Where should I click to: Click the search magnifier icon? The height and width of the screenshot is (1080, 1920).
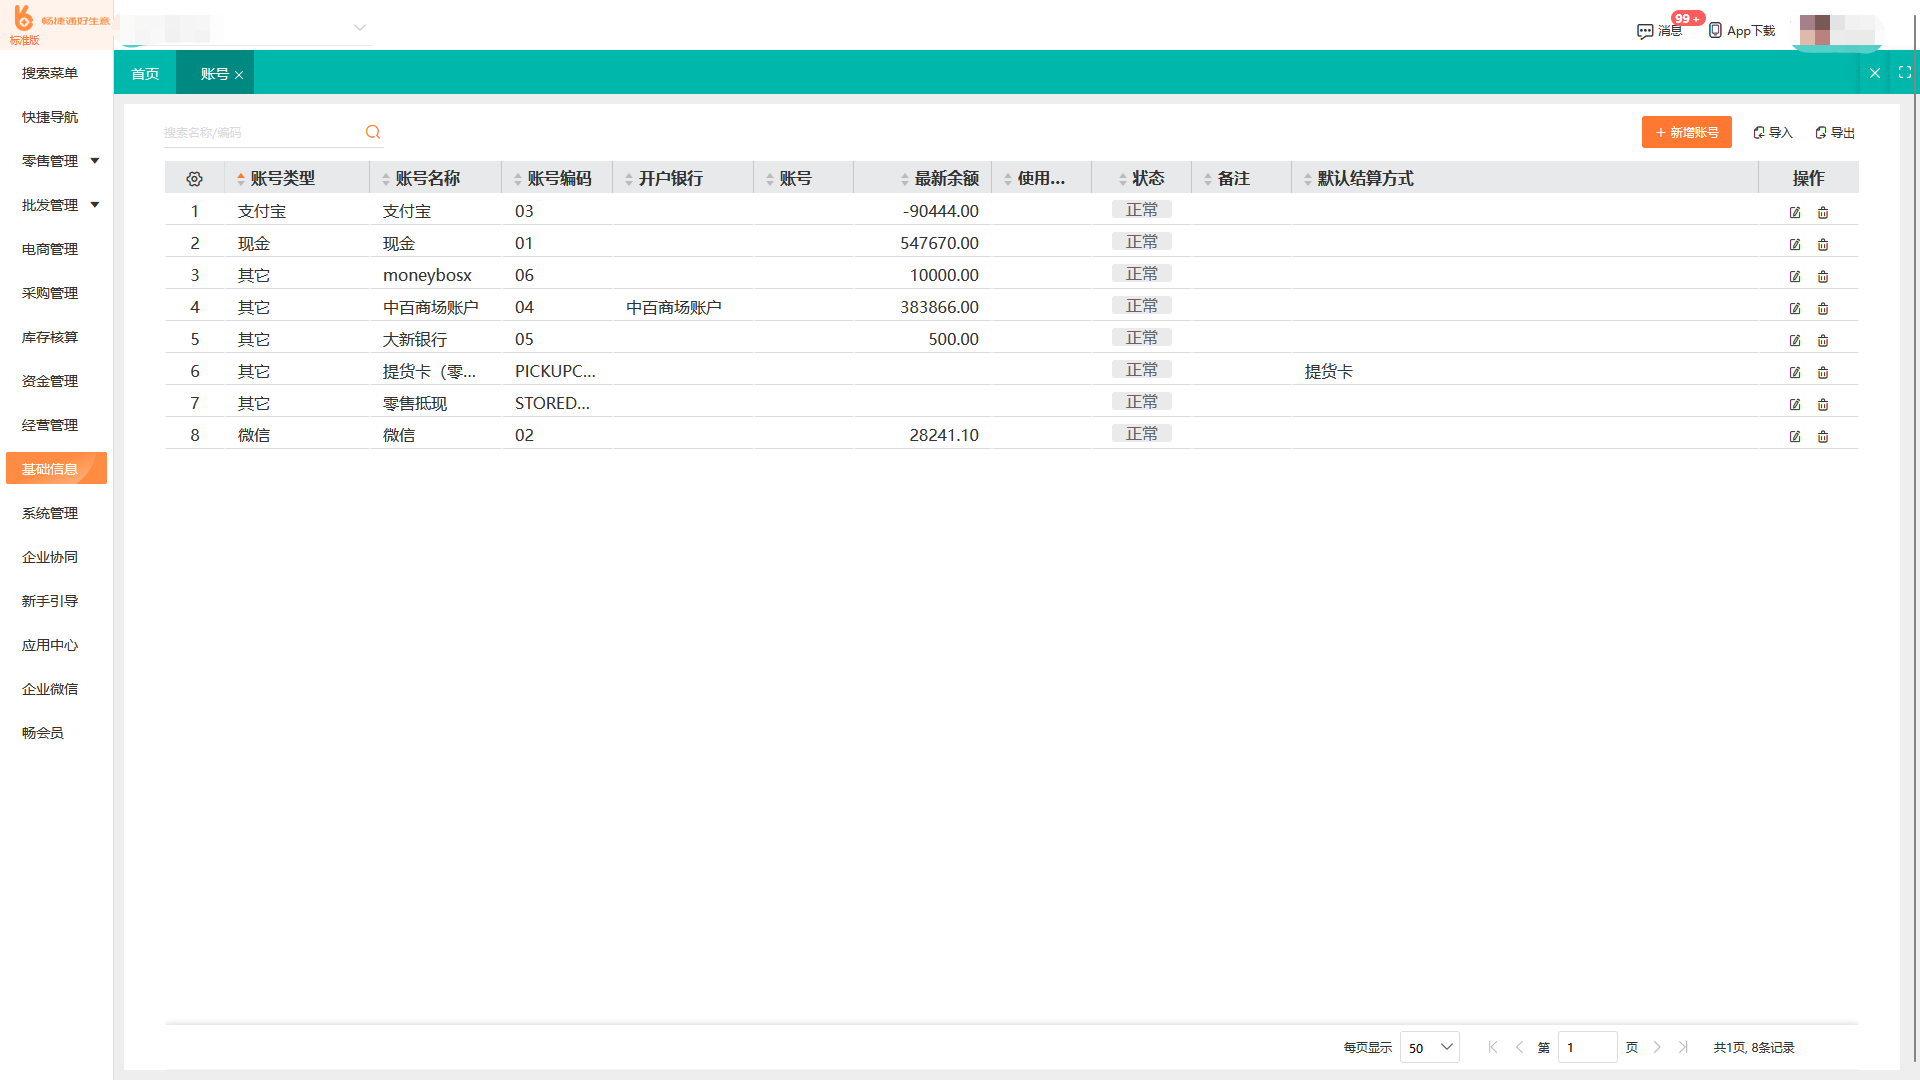(x=373, y=132)
